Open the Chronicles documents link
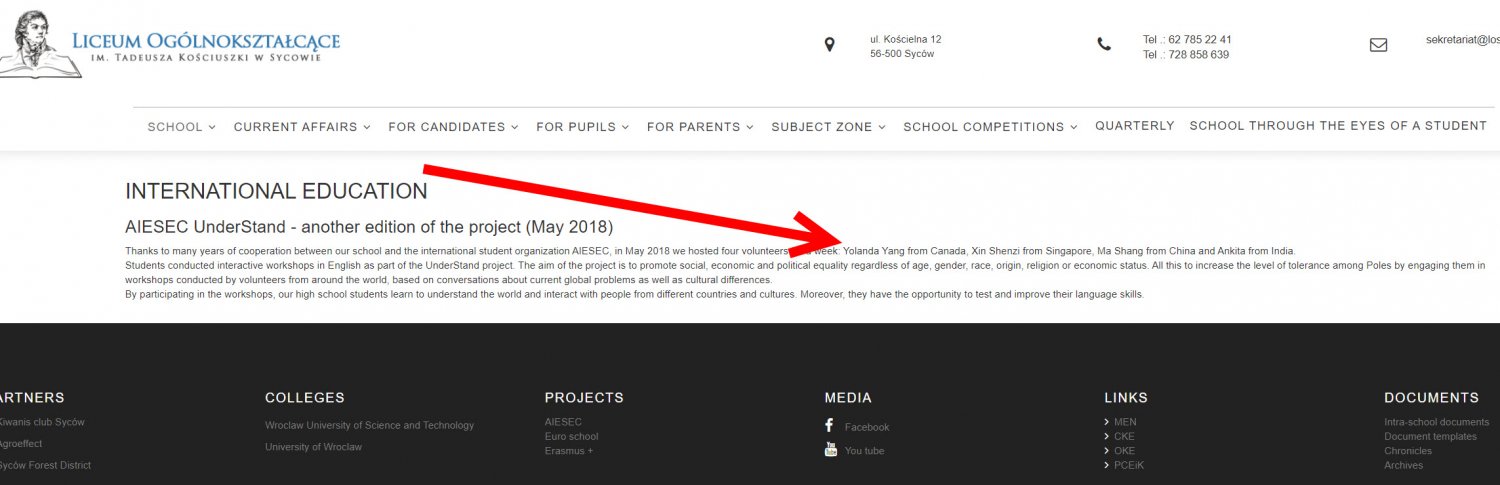 pos(1407,451)
